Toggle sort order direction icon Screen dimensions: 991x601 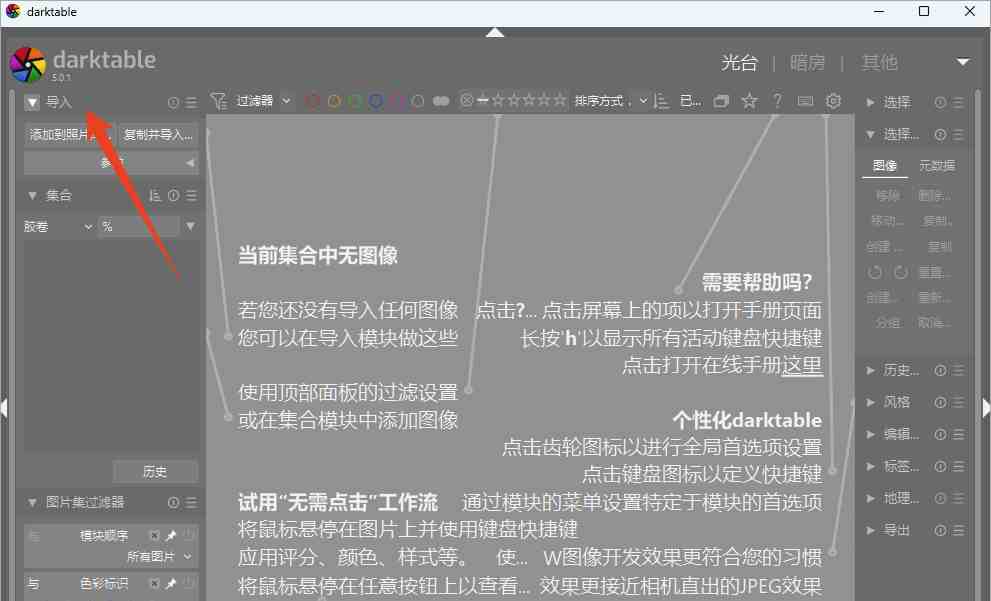[661, 101]
